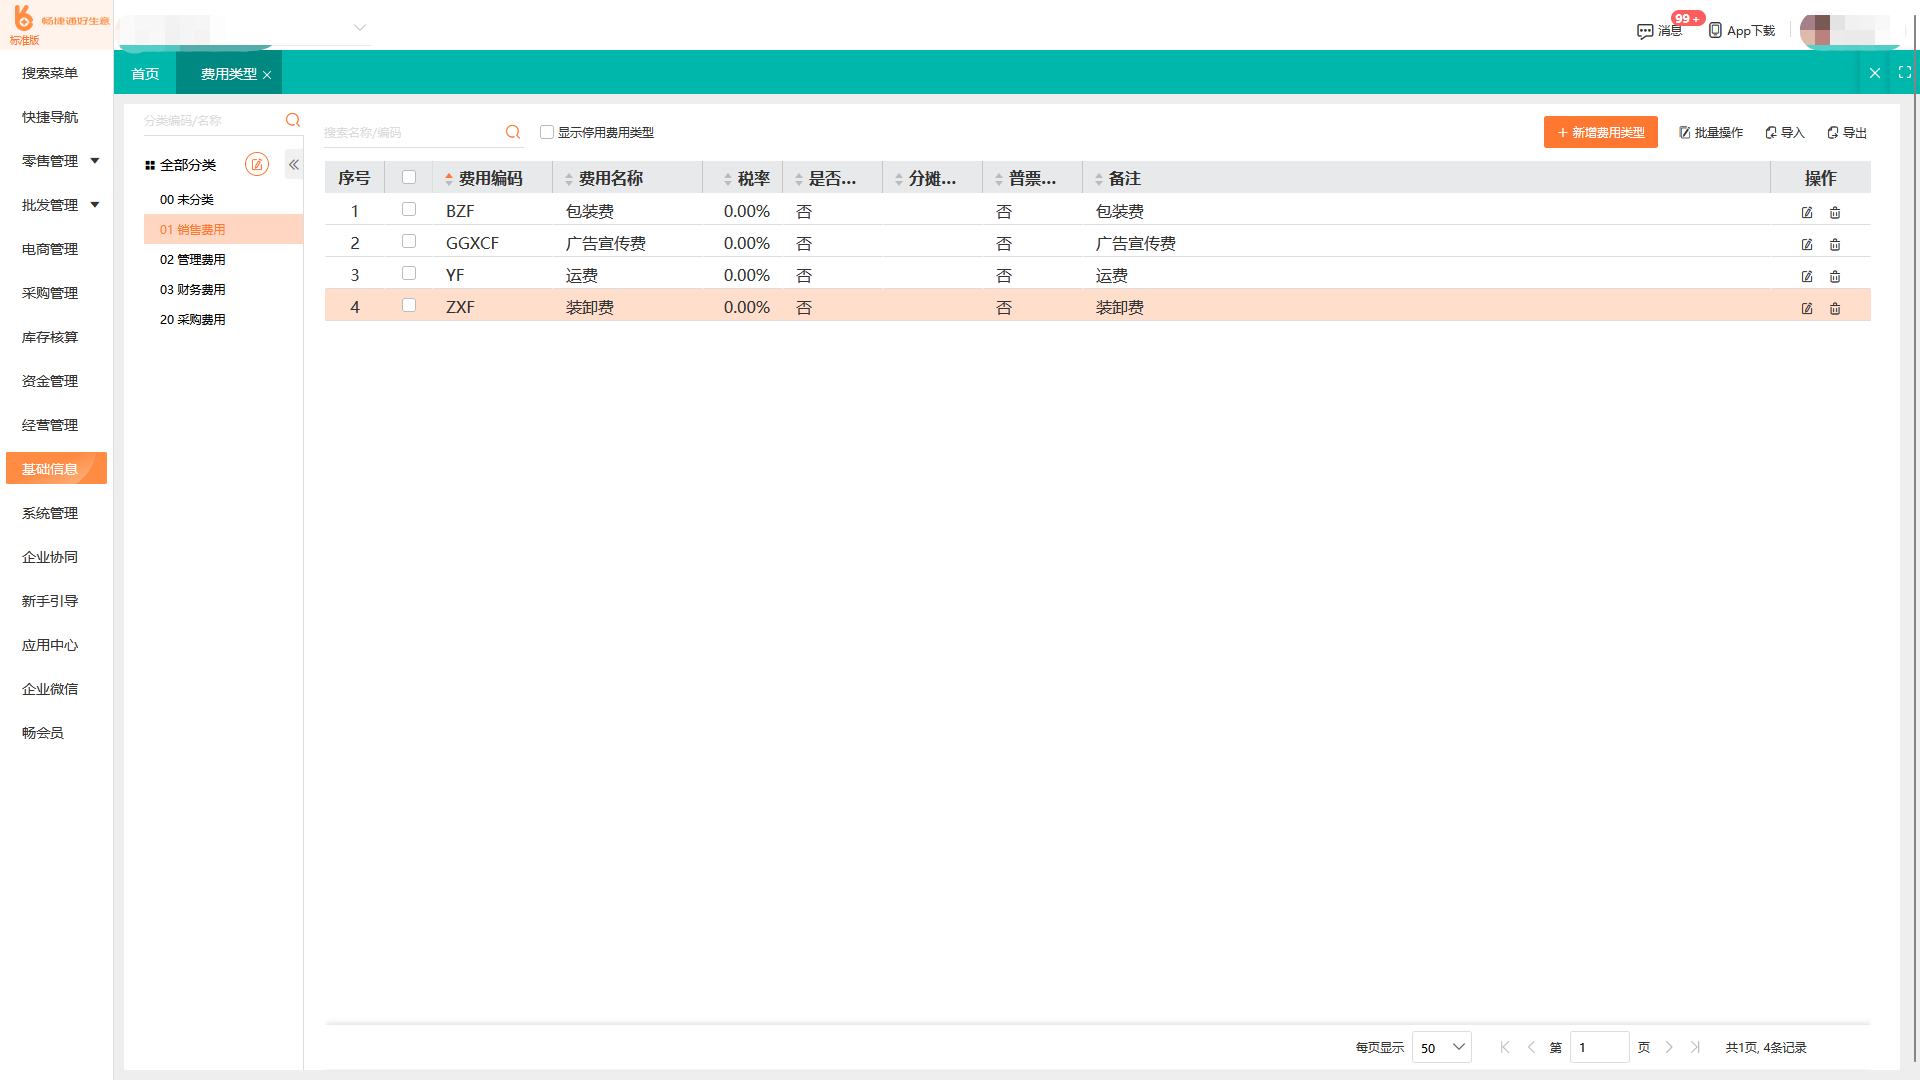The height and width of the screenshot is (1080, 1920).
Task: Check the checkbox for row 3 YF
Action: tap(409, 274)
